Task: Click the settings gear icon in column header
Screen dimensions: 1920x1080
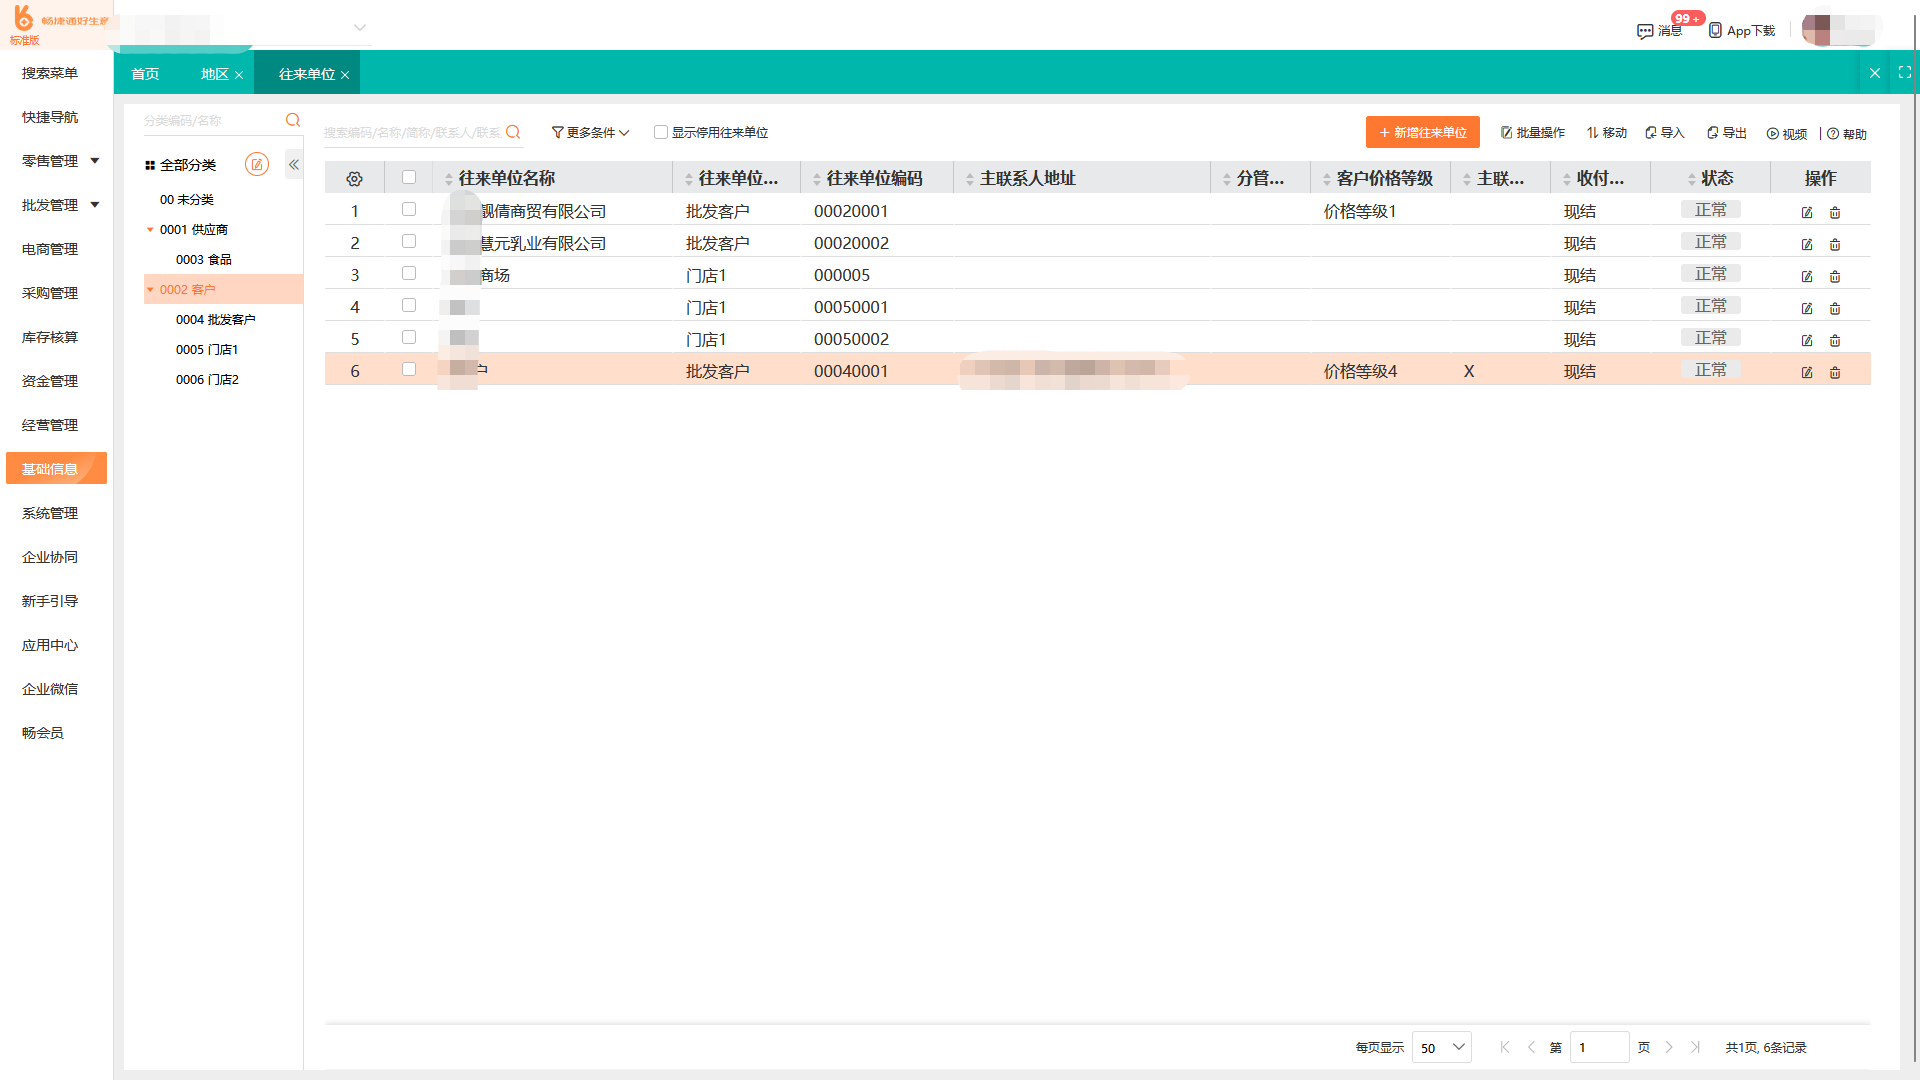Action: 353,177
